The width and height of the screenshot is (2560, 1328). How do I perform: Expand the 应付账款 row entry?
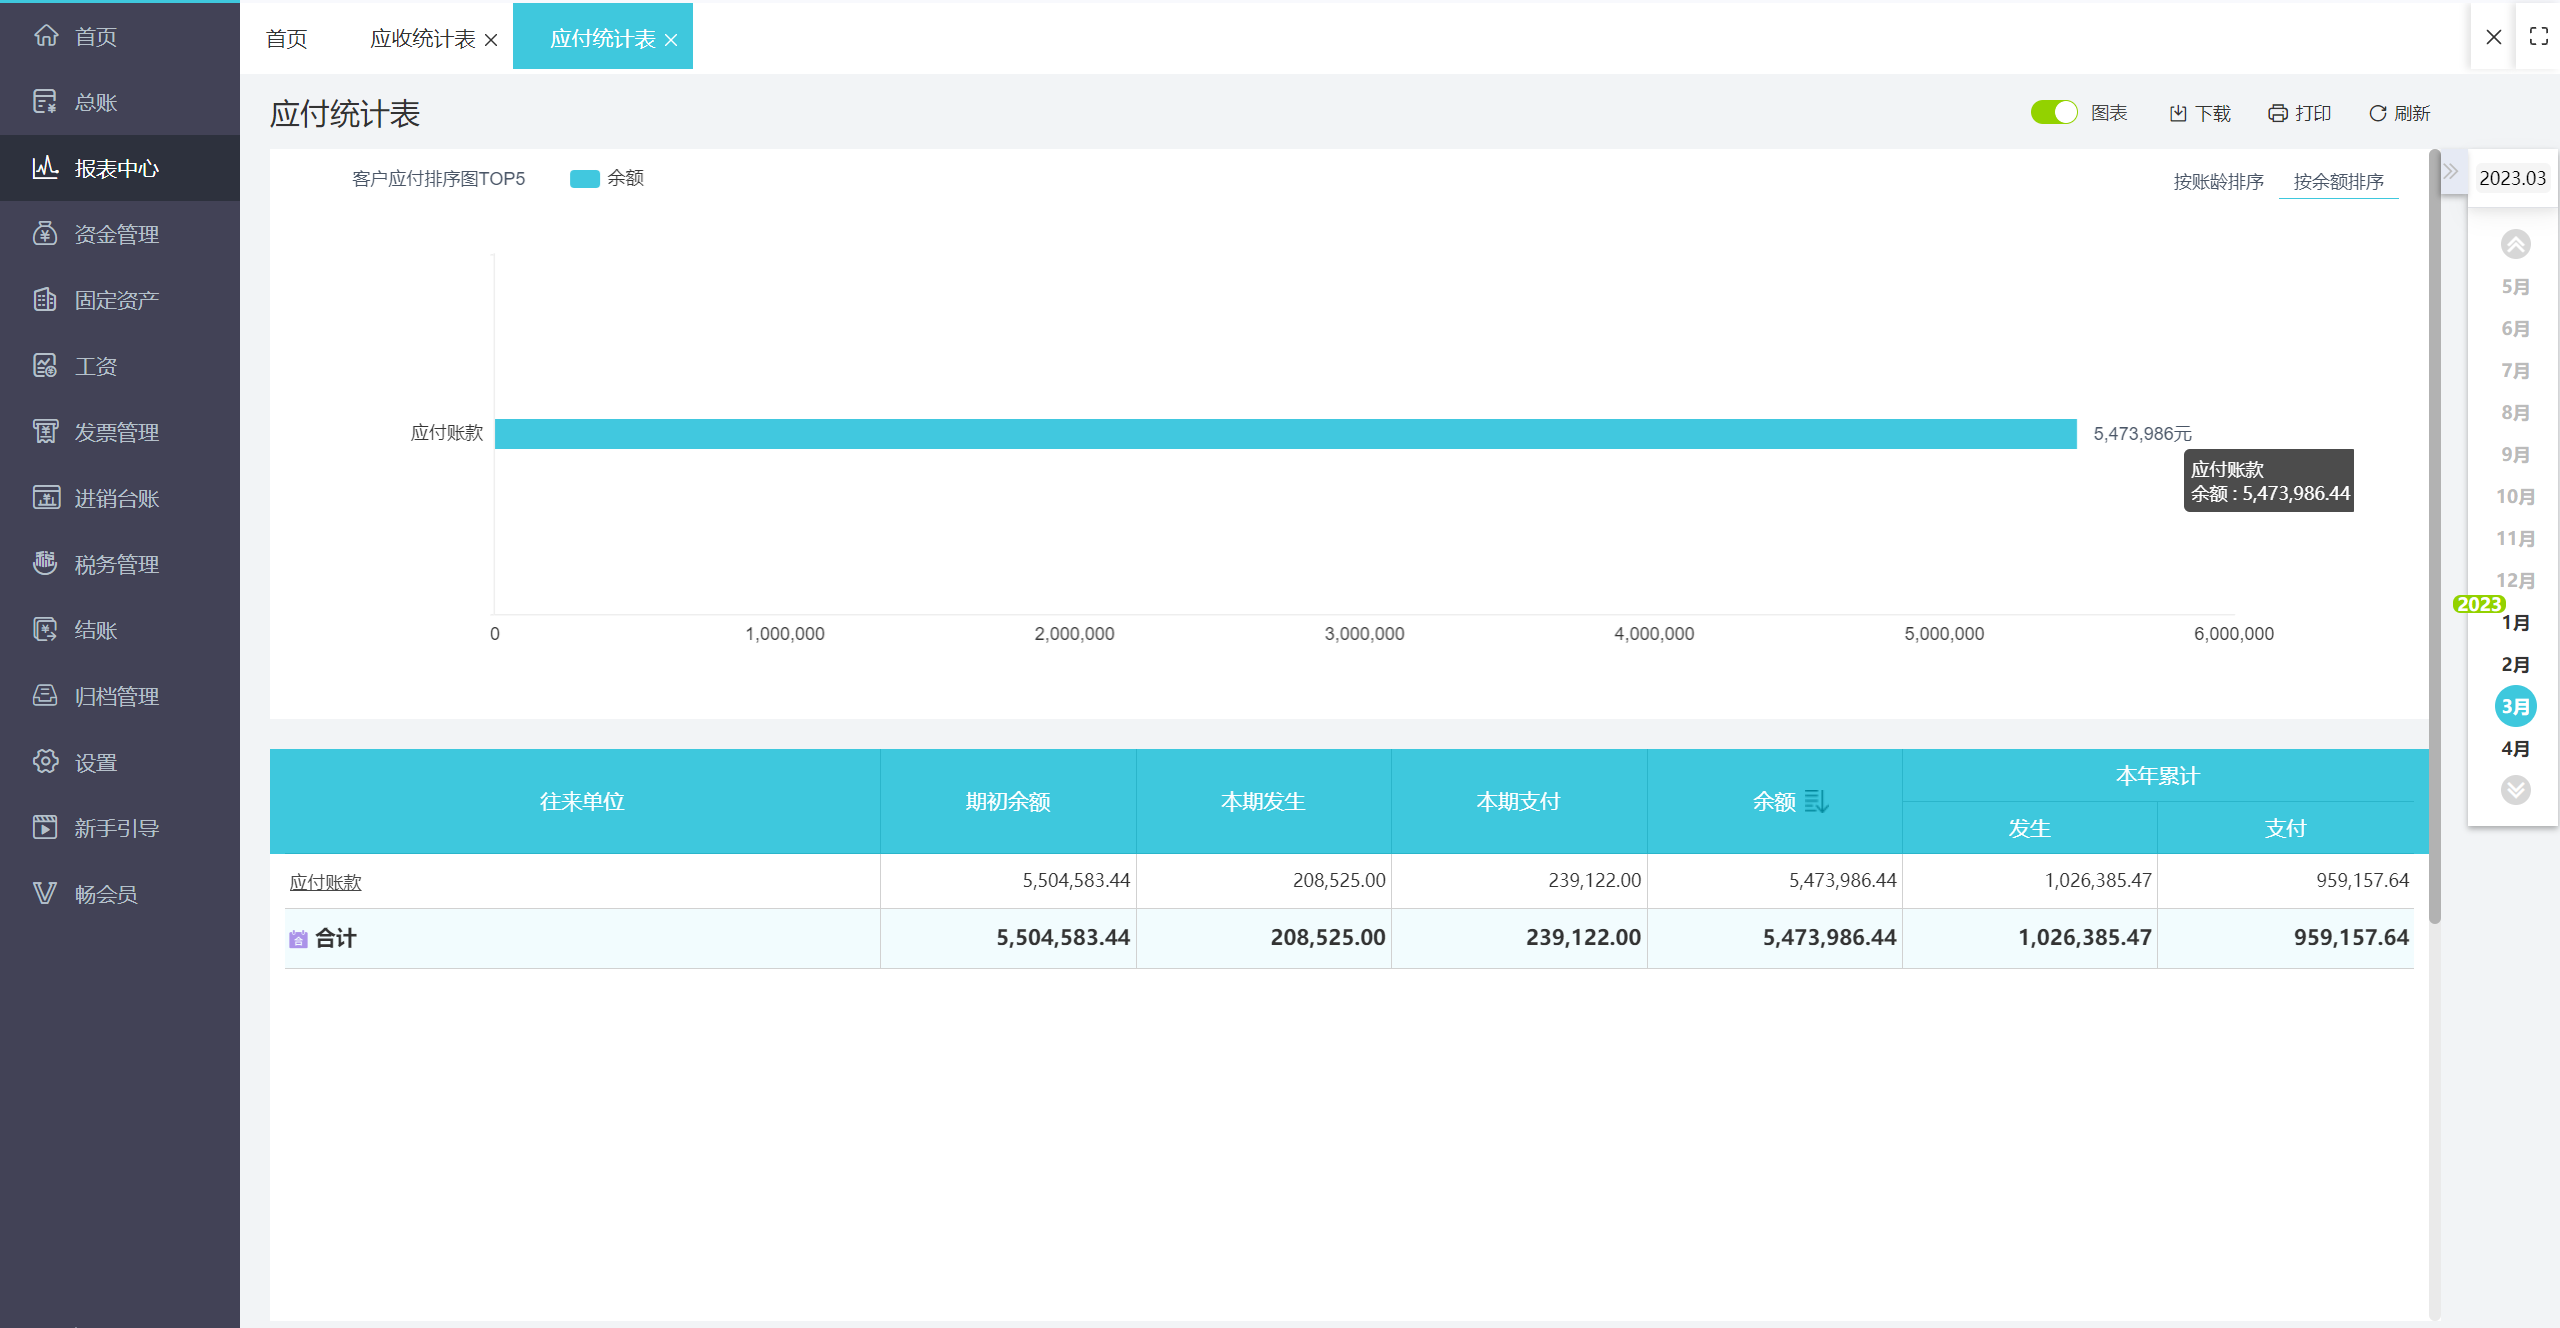325,879
